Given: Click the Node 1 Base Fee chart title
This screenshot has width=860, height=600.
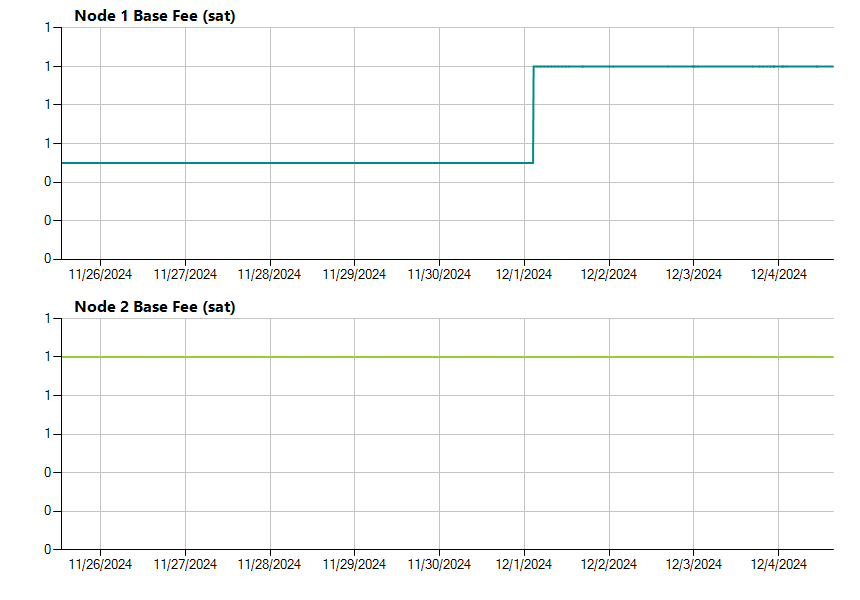Looking at the screenshot, I should (155, 16).
